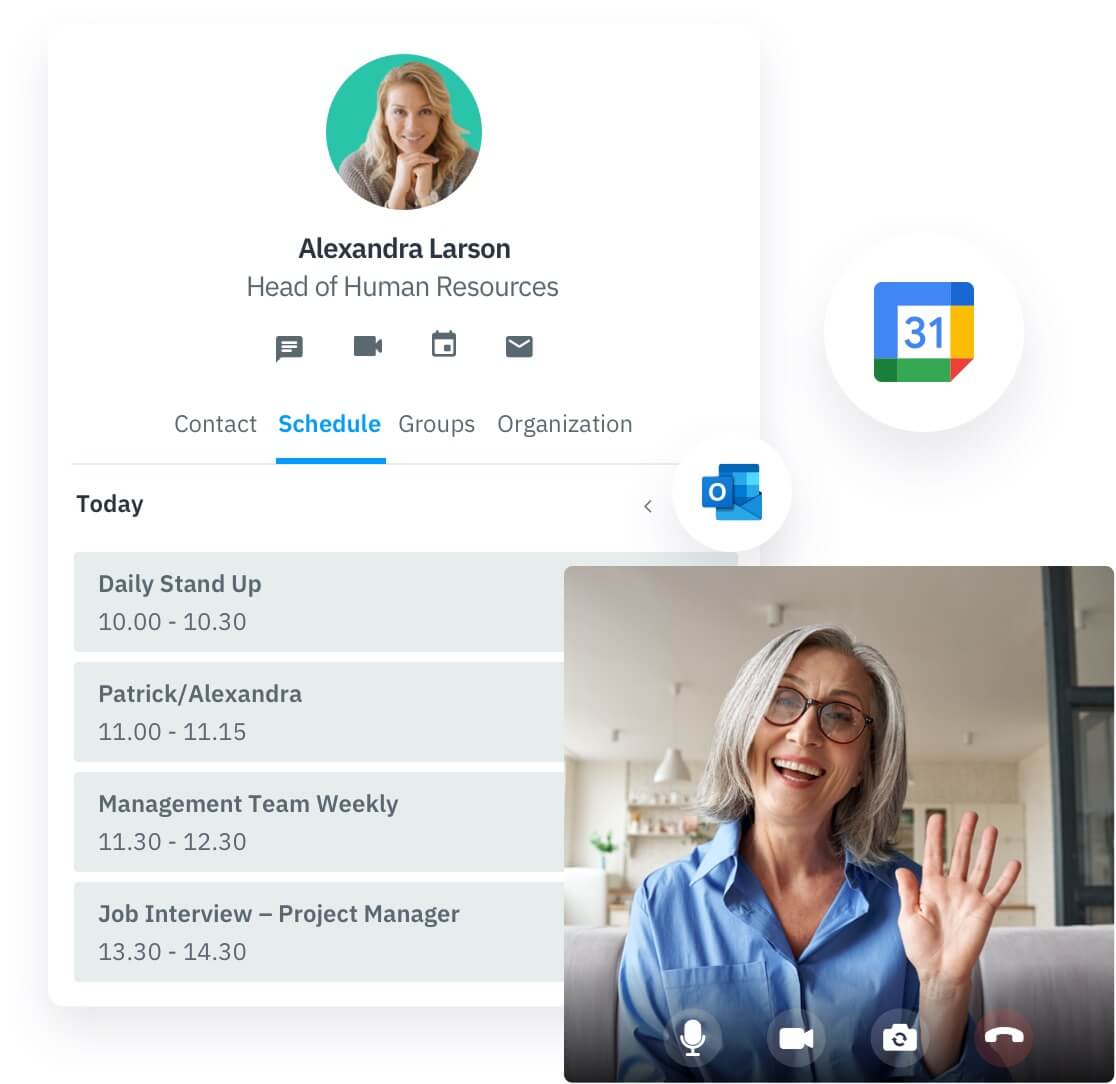Start a video call from Alexandra's profile

(x=367, y=346)
